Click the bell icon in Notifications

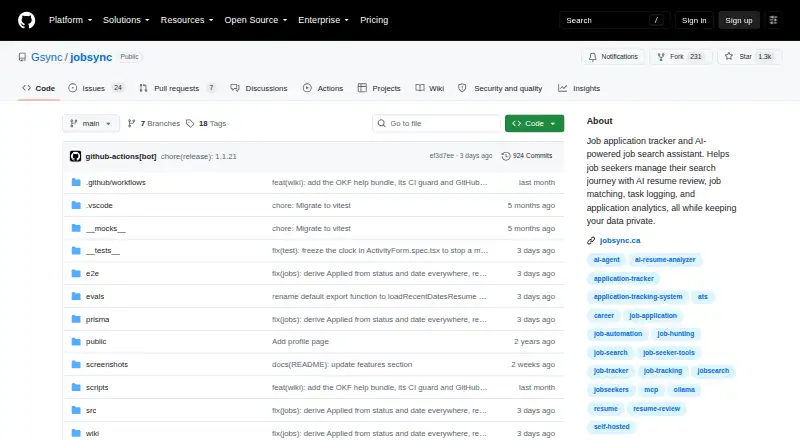pos(592,57)
